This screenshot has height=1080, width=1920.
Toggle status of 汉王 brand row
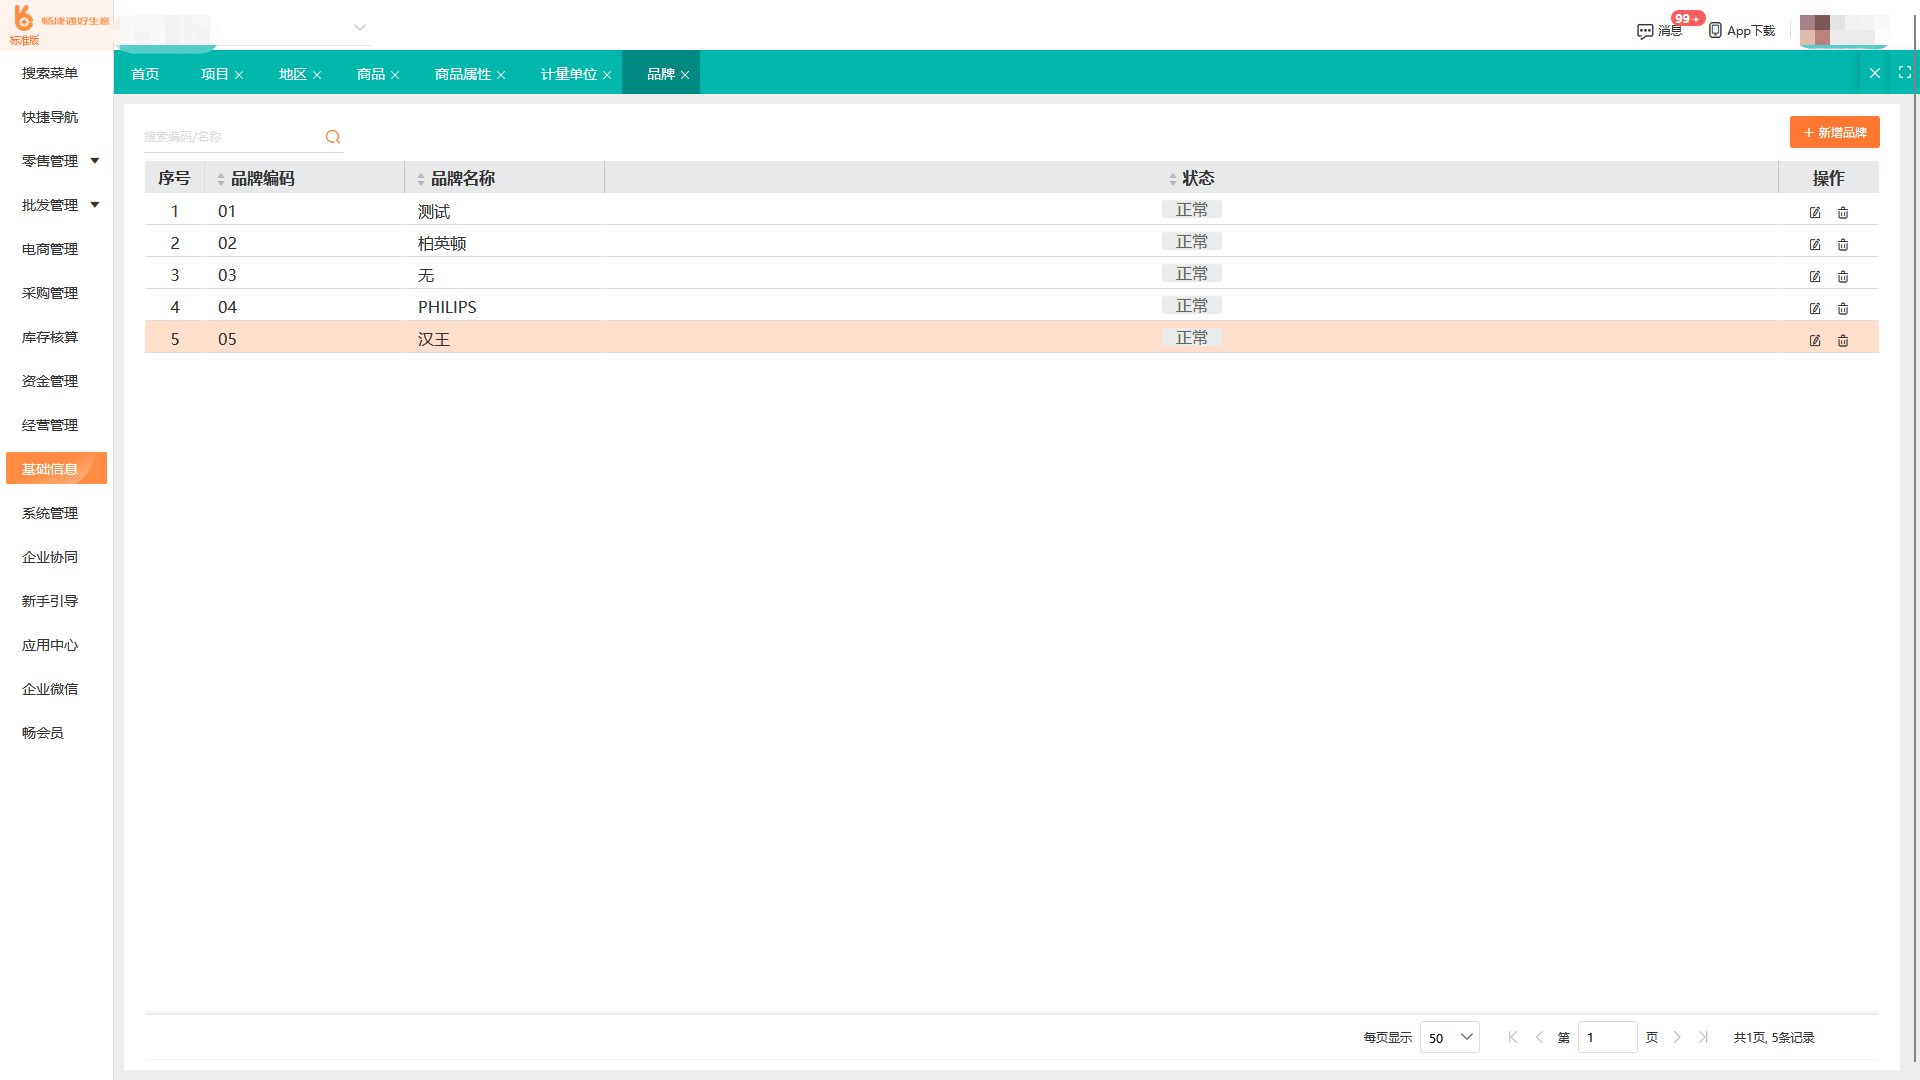(1191, 338)
